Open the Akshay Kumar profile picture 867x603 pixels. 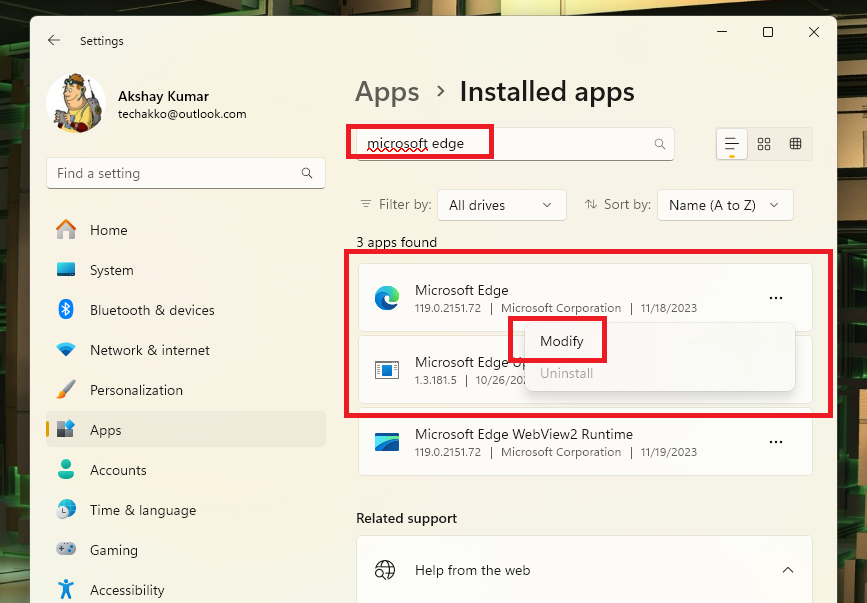coord(76,103)
